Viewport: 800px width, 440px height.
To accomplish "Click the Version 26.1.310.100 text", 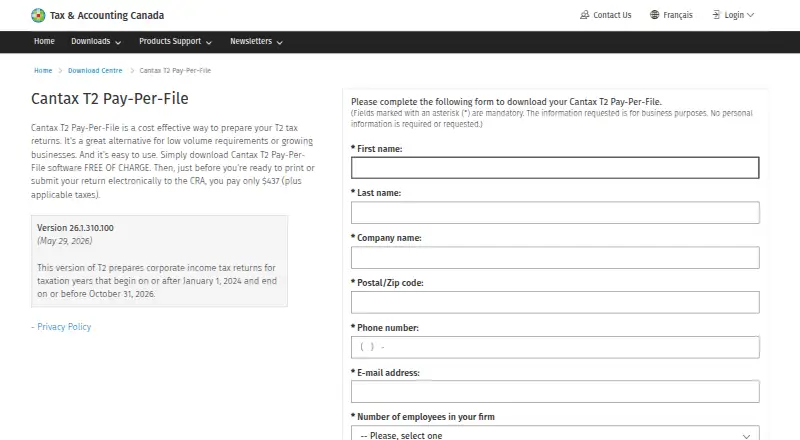I will 75,228.
